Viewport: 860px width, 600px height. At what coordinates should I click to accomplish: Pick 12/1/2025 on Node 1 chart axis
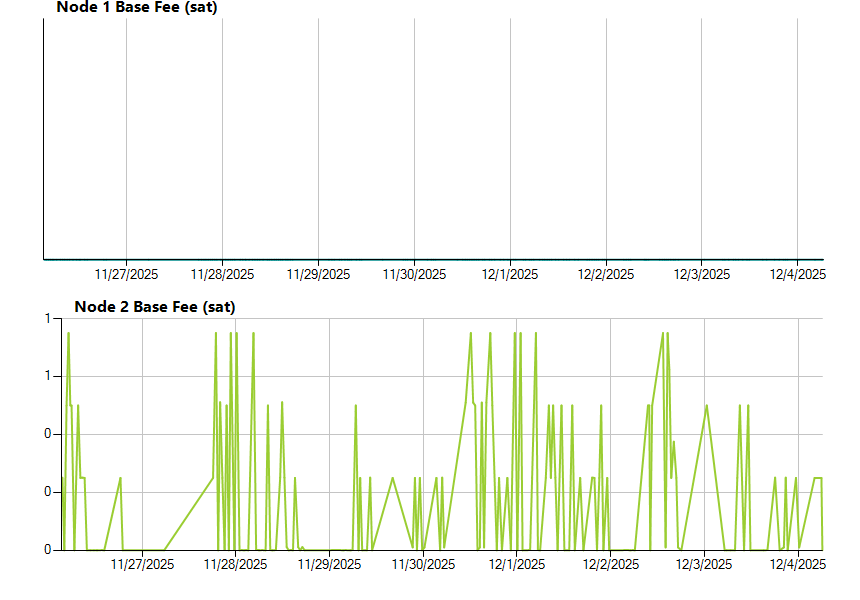tap(510, 274)
